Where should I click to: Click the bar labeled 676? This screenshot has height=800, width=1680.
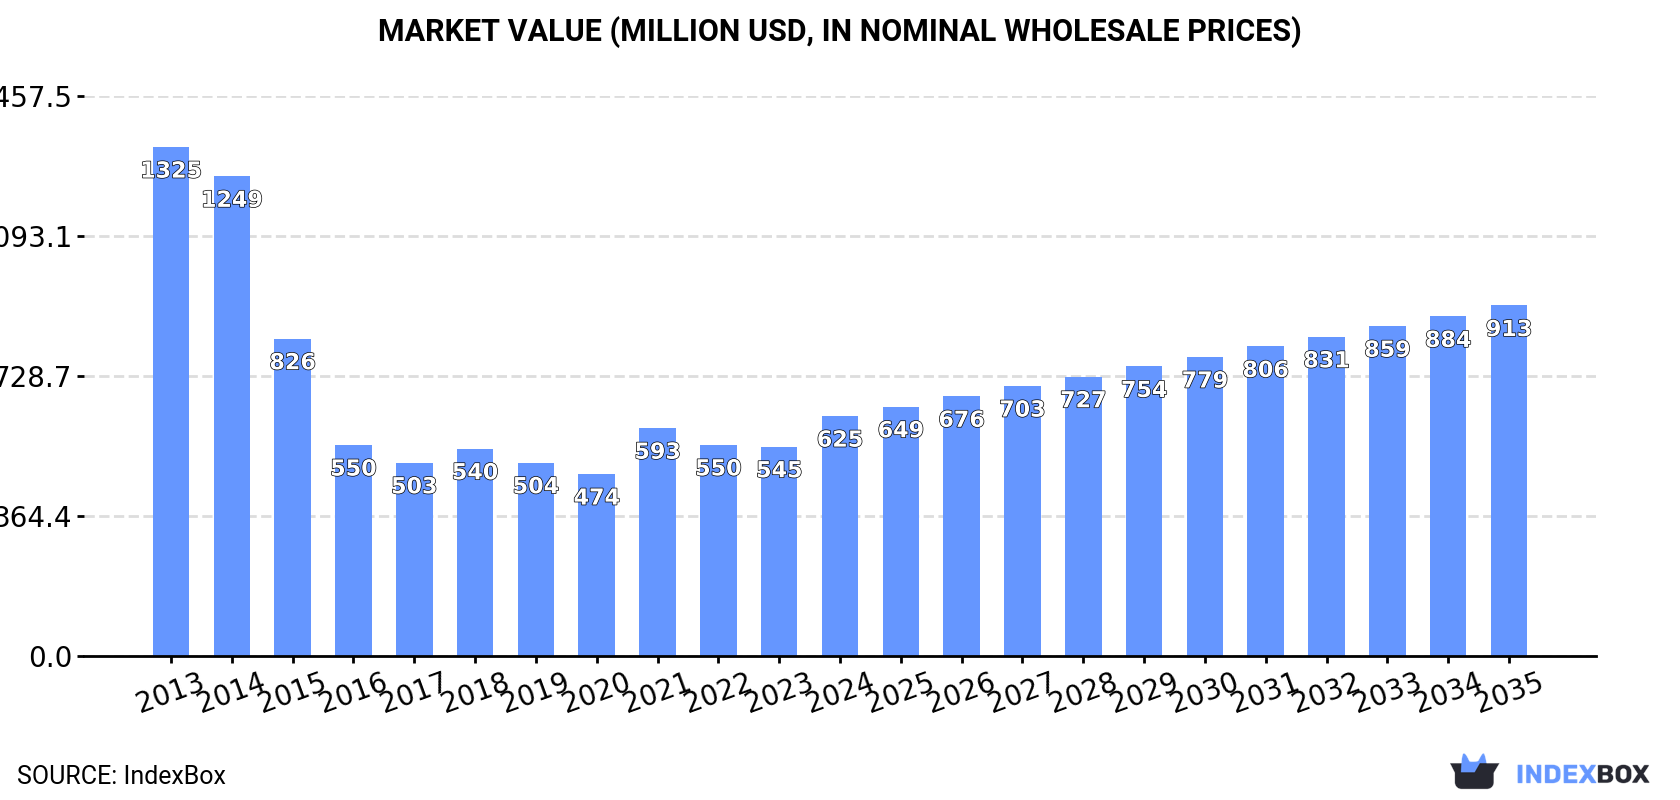(961, 526)
